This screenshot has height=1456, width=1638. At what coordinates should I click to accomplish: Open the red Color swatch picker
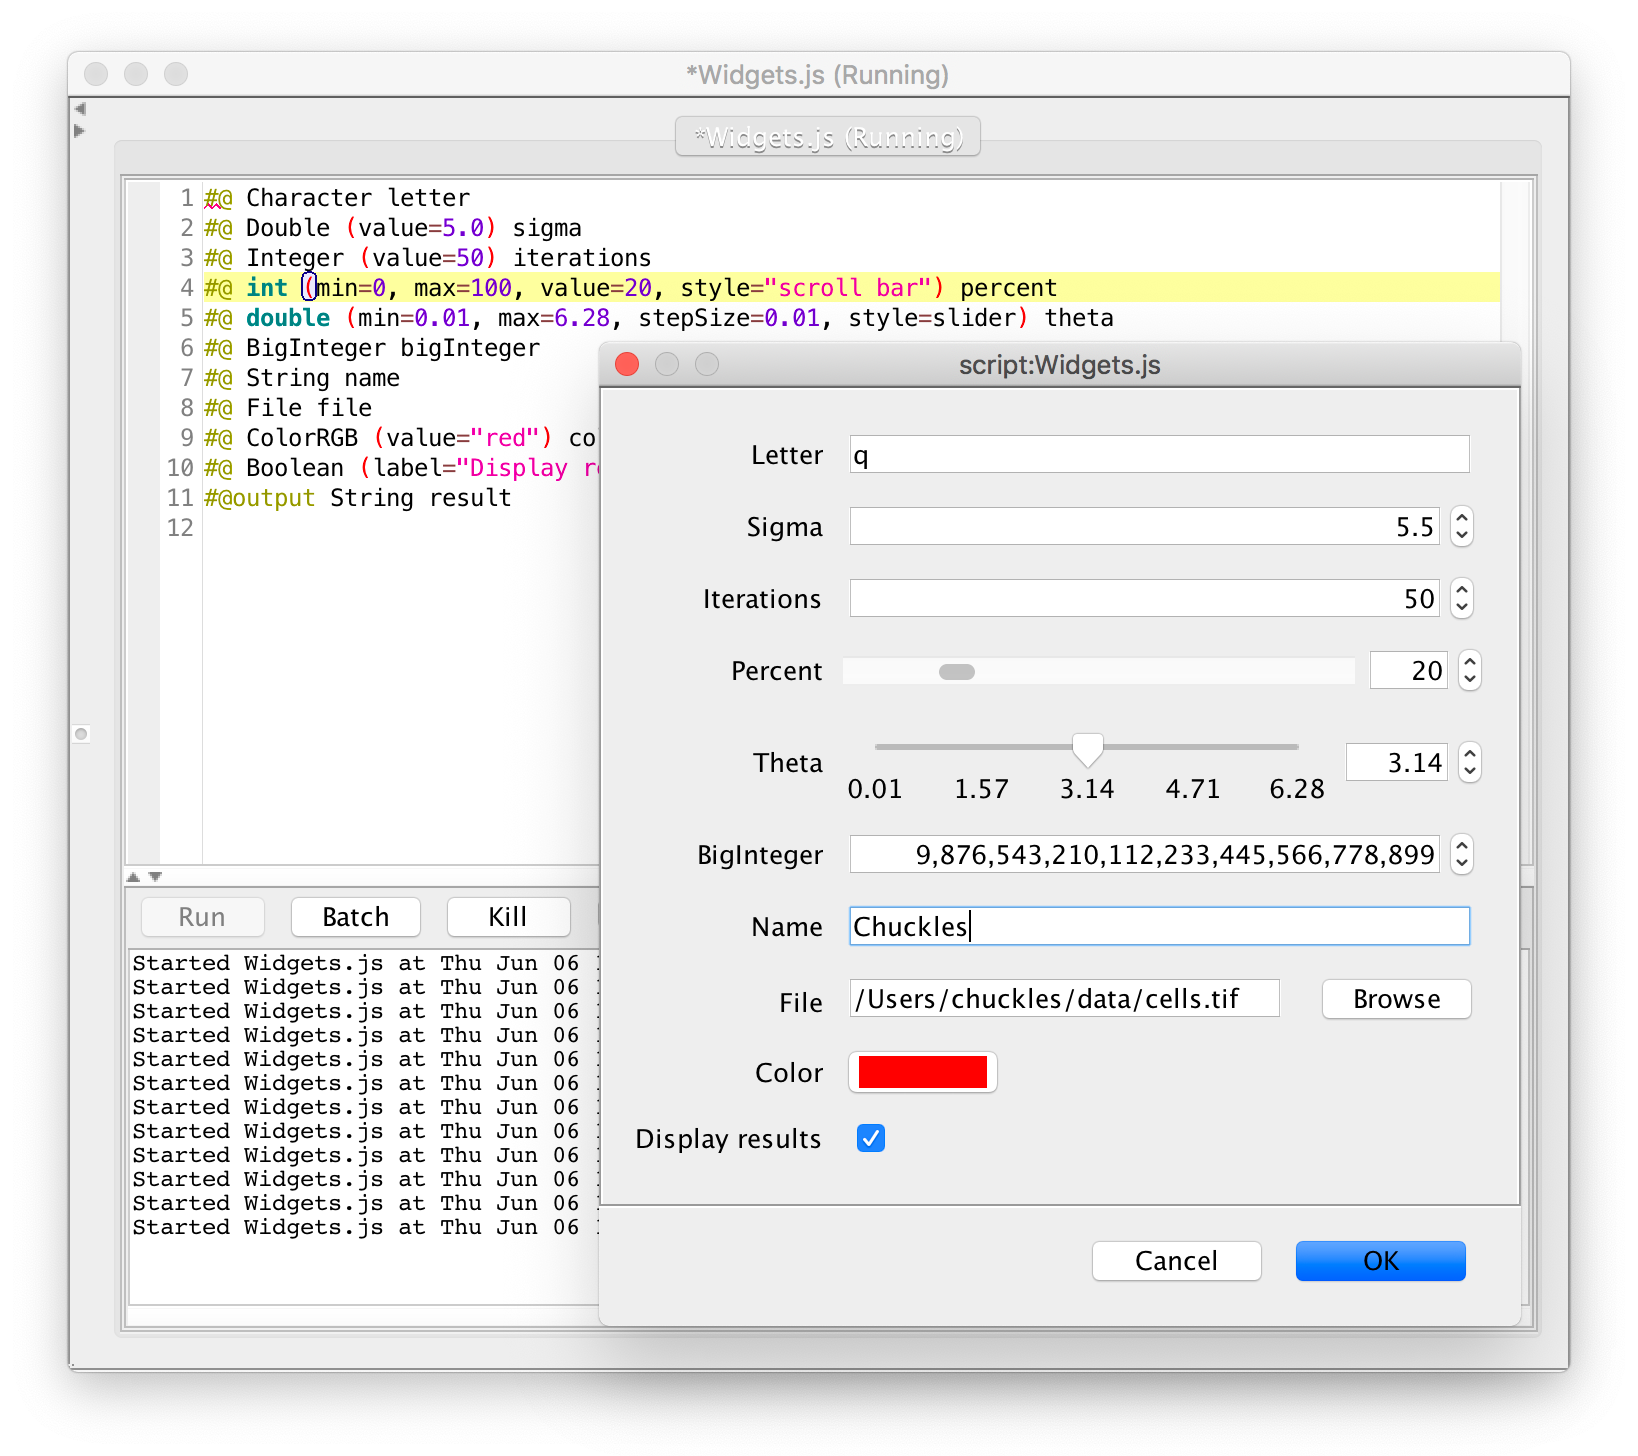(921, 1072)
